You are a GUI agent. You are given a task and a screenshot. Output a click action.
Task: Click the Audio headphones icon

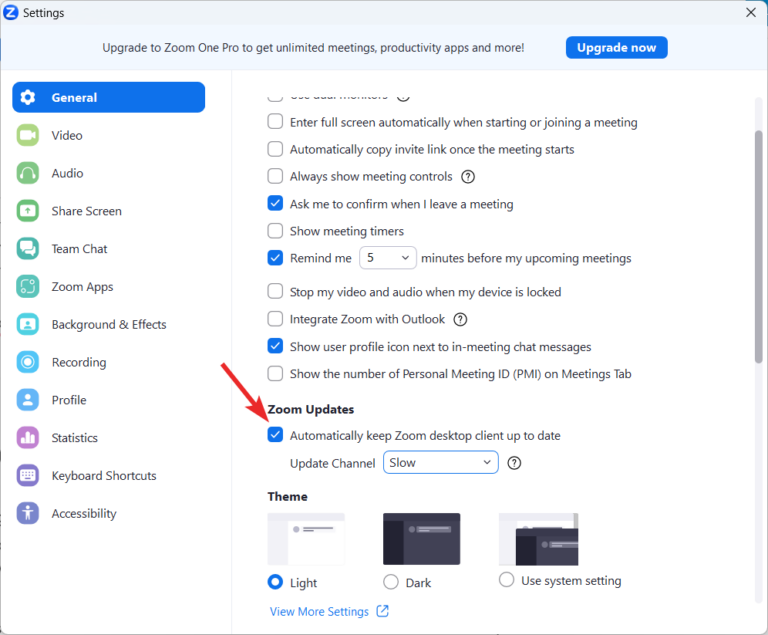pos(28,173)
